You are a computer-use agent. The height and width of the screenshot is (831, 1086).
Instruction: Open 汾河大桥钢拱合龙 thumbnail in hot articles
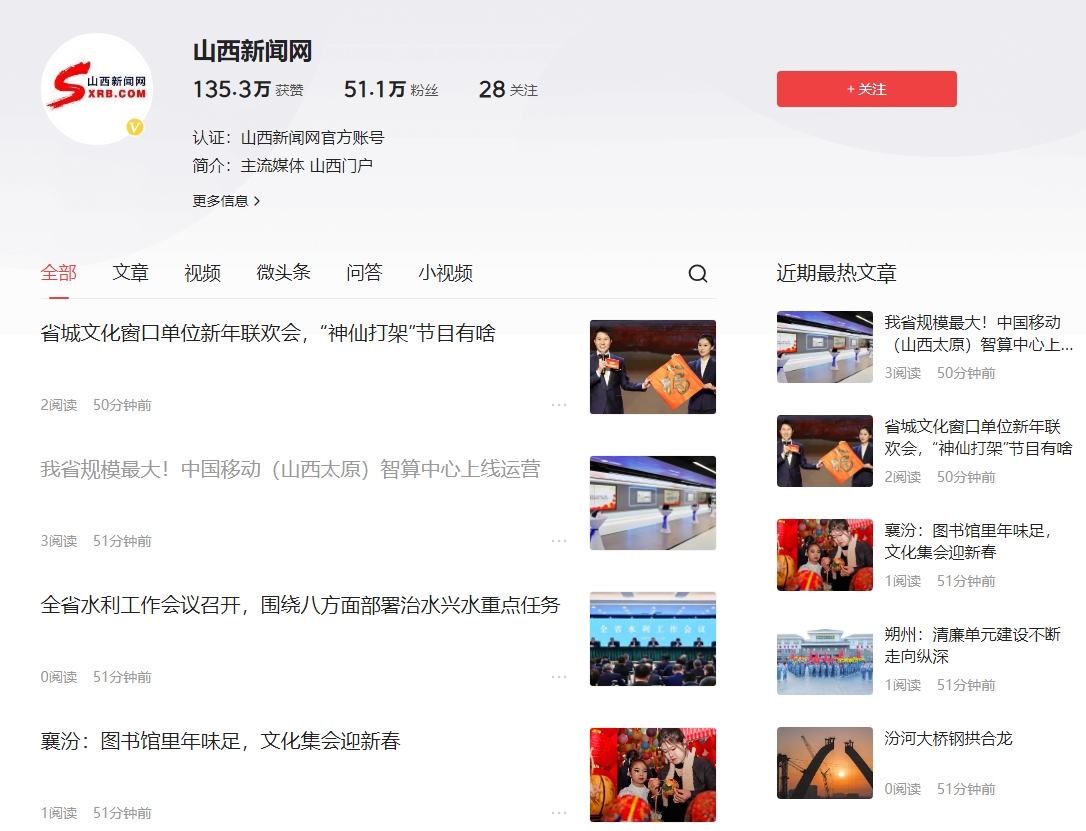(x=824, y=762)
